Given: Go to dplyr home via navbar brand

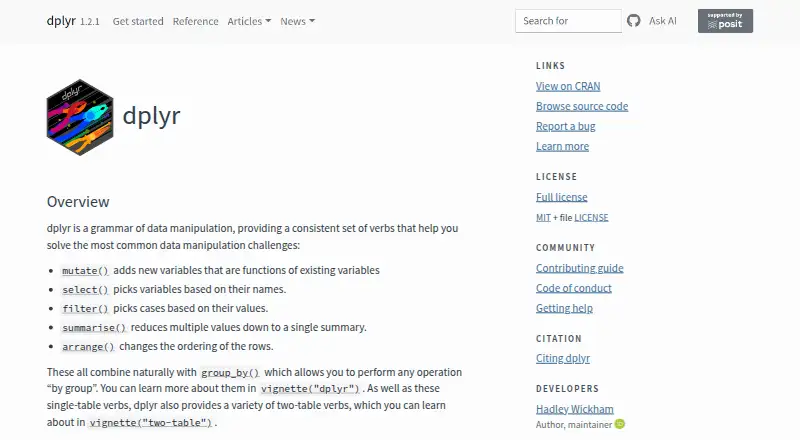Looking at the screenshot, I should [x=61, y=21].
